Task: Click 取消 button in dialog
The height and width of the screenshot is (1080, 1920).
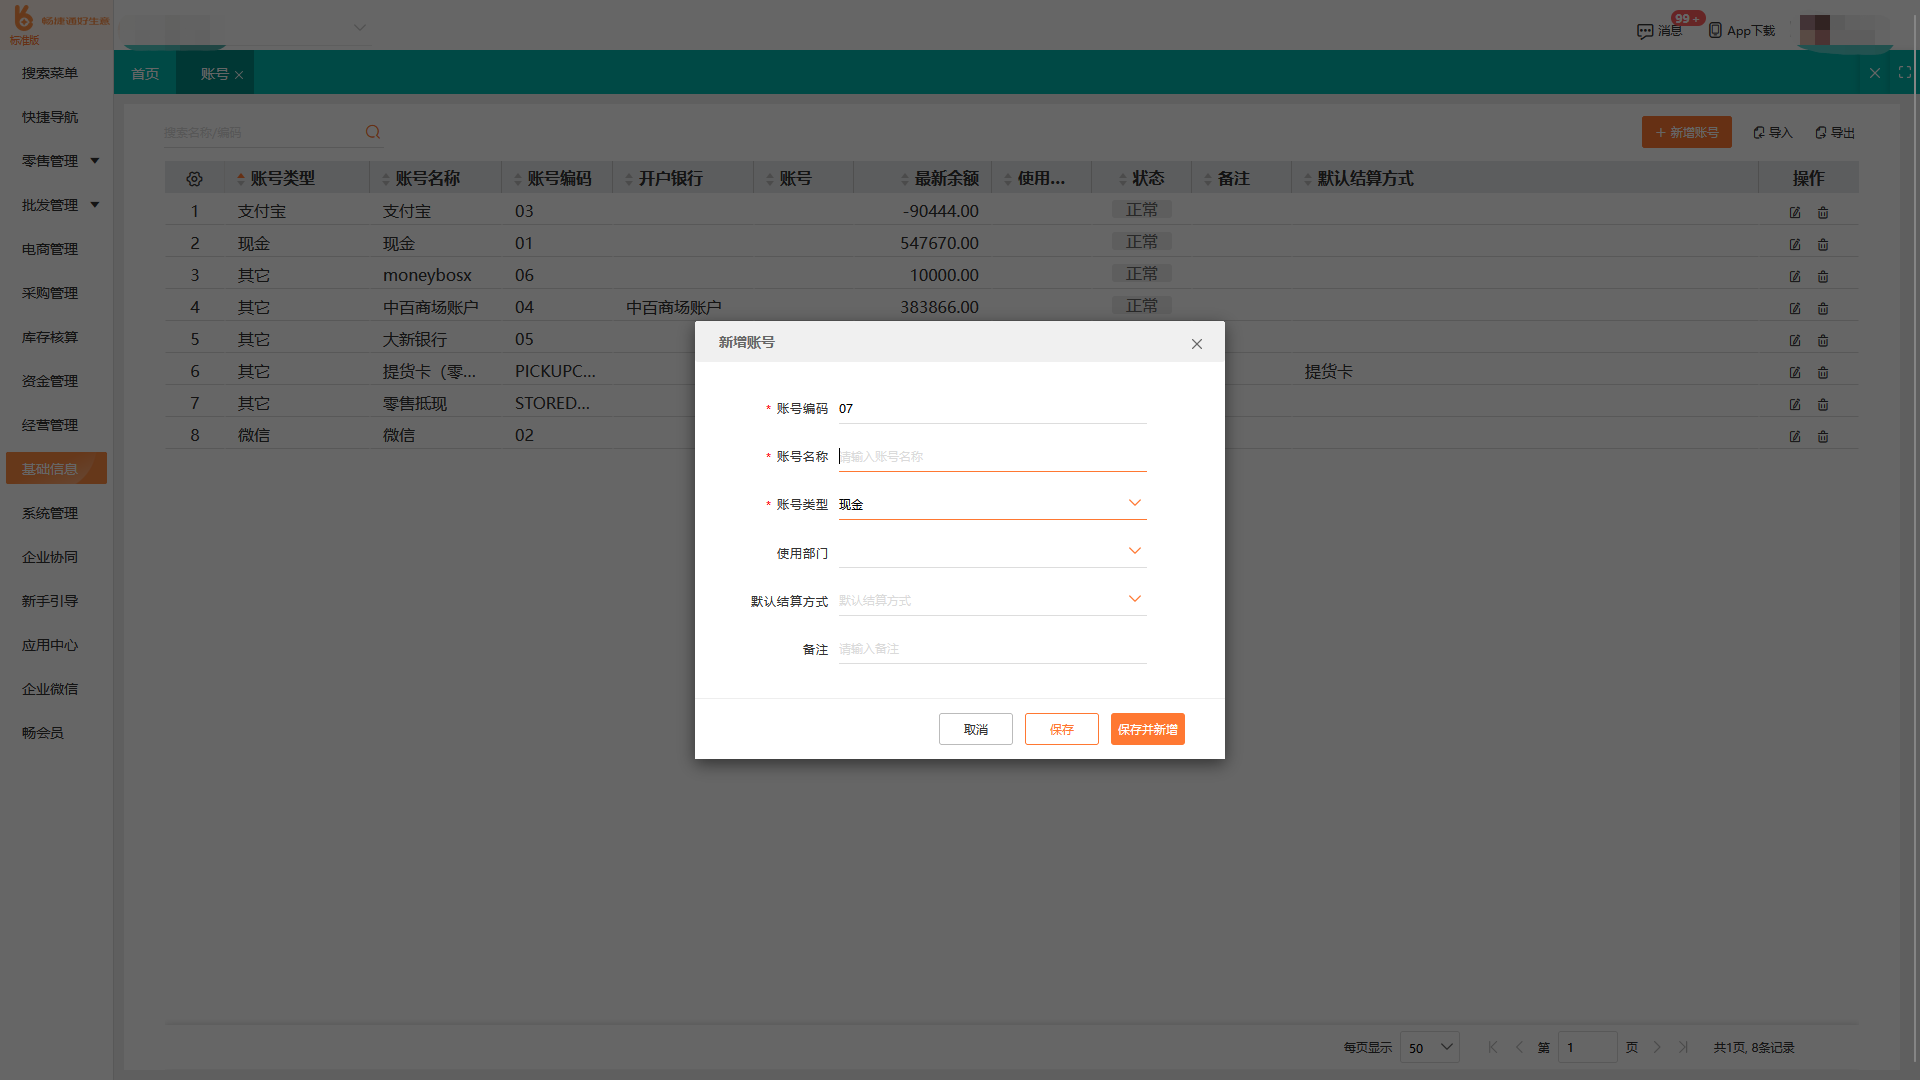Action: (976, 728)
